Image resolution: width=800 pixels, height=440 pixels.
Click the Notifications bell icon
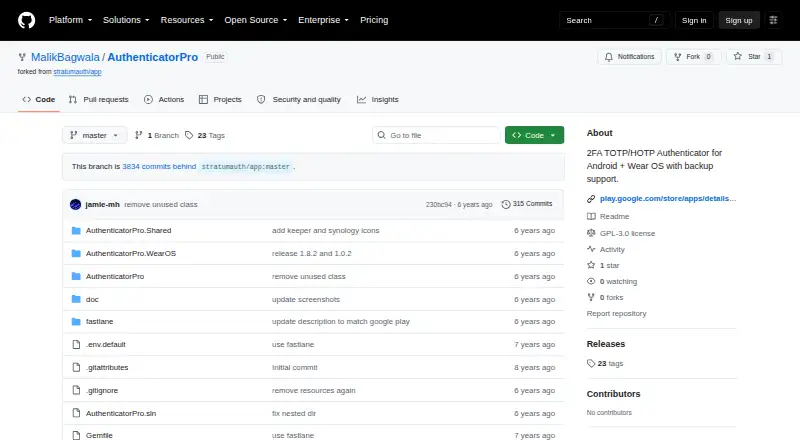click(609, 57)
